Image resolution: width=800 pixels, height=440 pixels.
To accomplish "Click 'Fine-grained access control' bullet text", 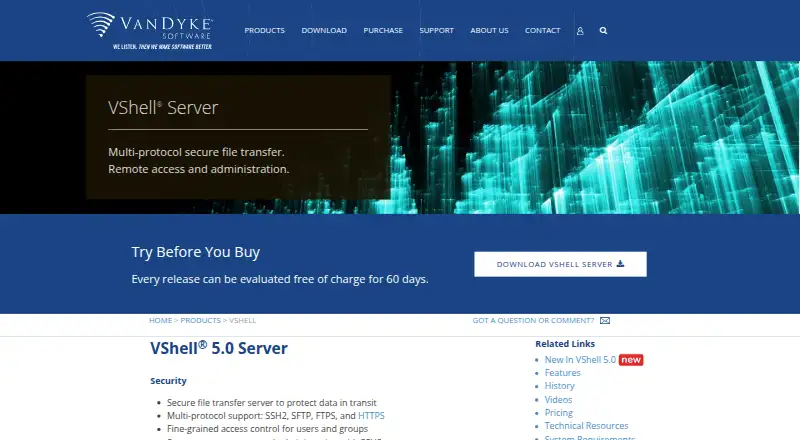I will click(267, 429).
